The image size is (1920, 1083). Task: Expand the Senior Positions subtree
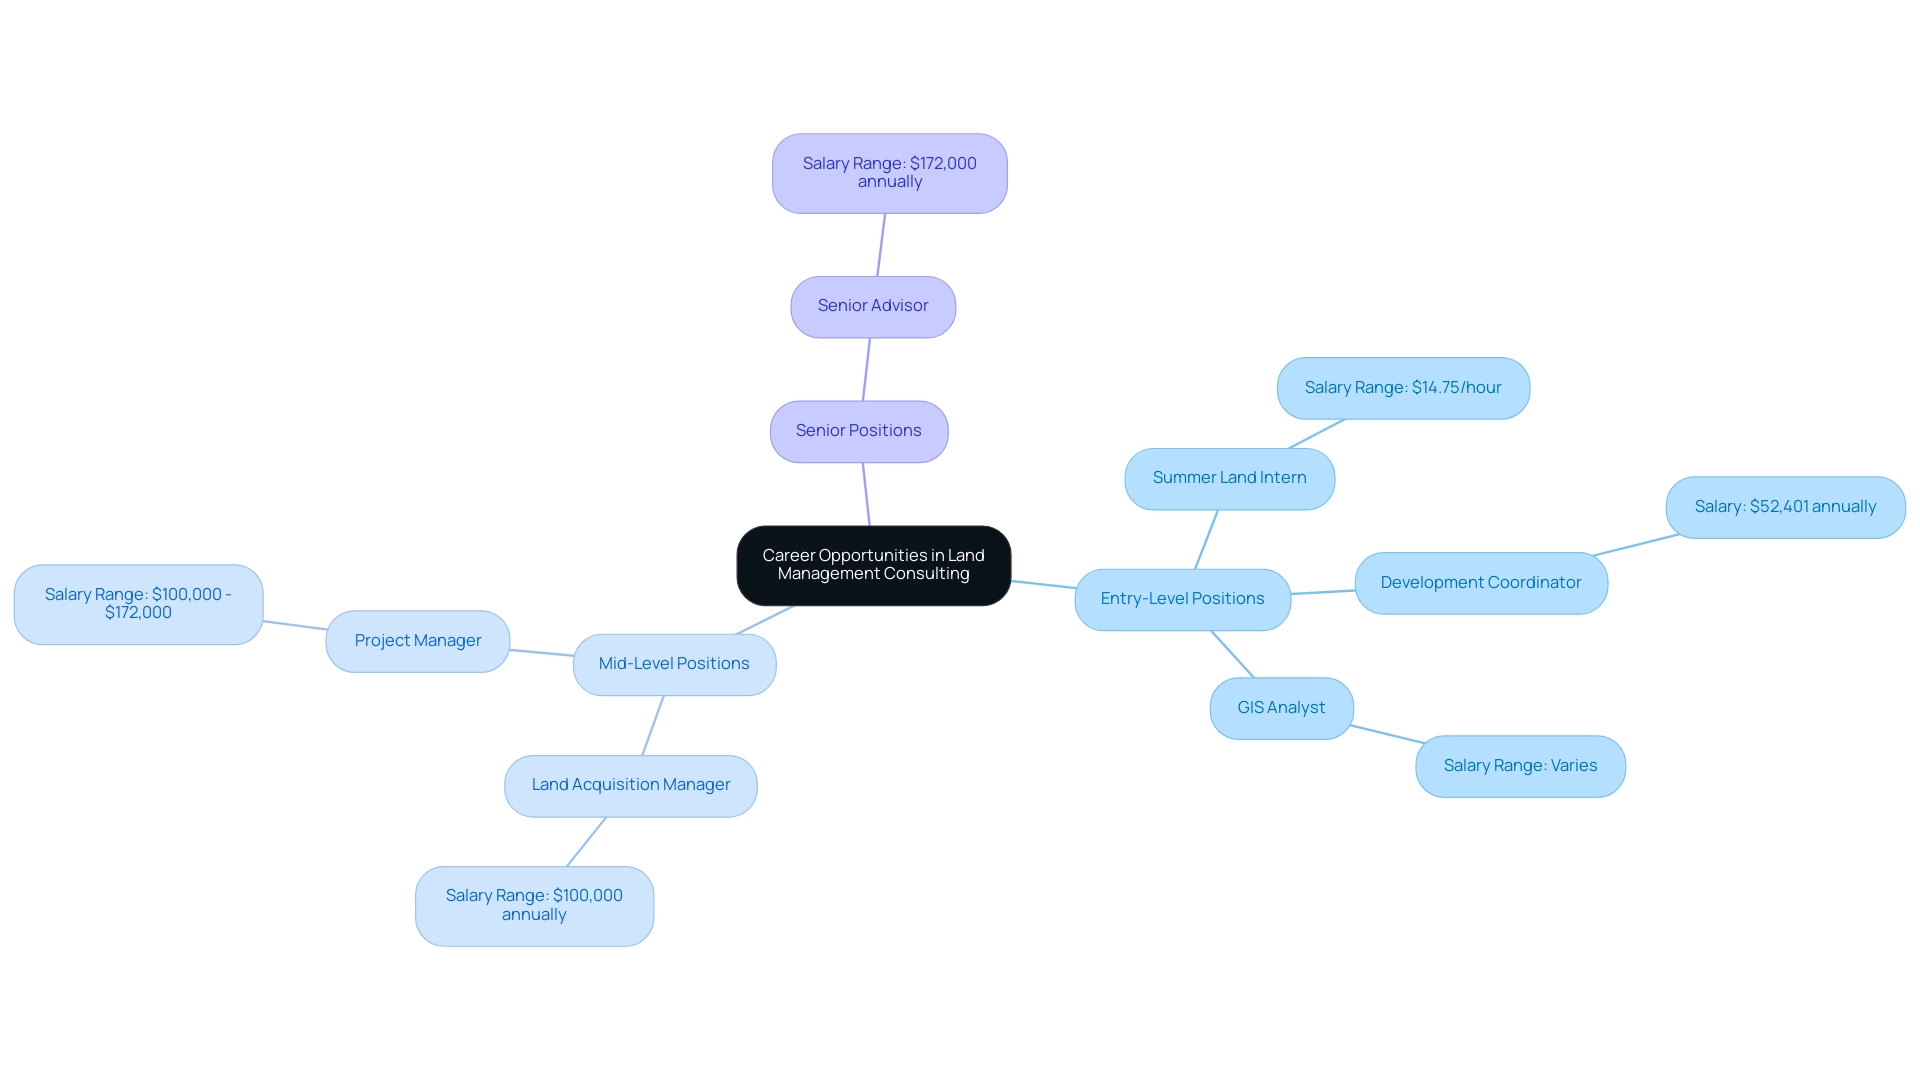pyautogui.click(x=857, y=430)
